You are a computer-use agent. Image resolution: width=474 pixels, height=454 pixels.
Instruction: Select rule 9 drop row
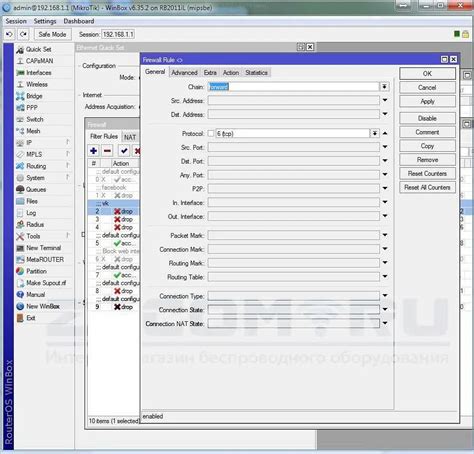(x=114, y=307)
